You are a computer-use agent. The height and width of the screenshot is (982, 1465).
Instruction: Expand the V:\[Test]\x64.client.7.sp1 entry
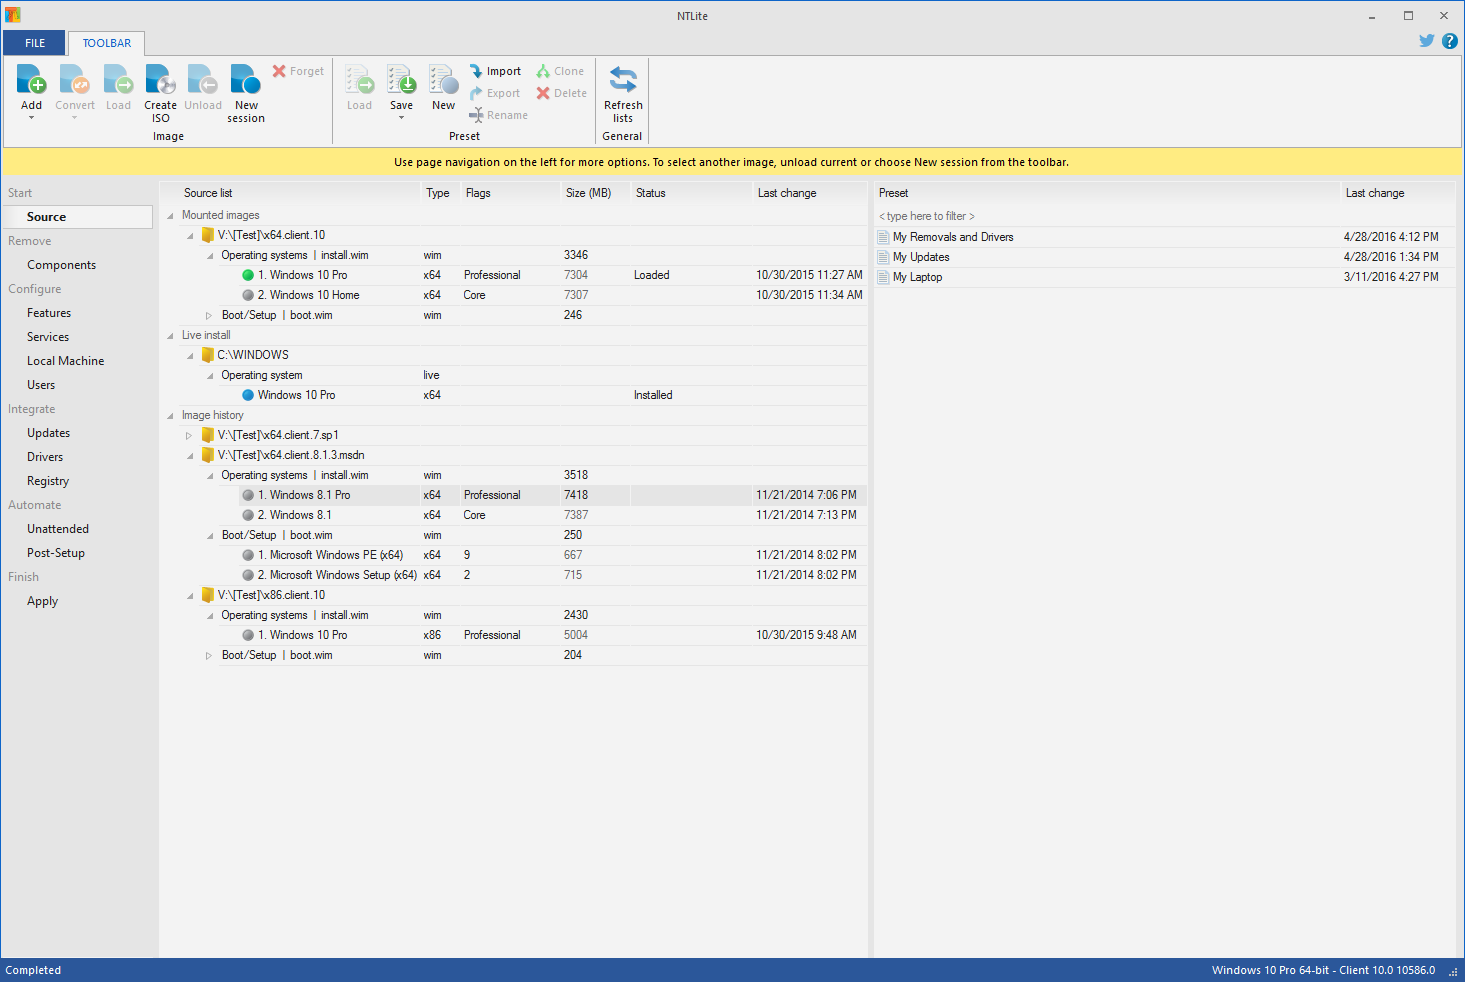[189, 434]
